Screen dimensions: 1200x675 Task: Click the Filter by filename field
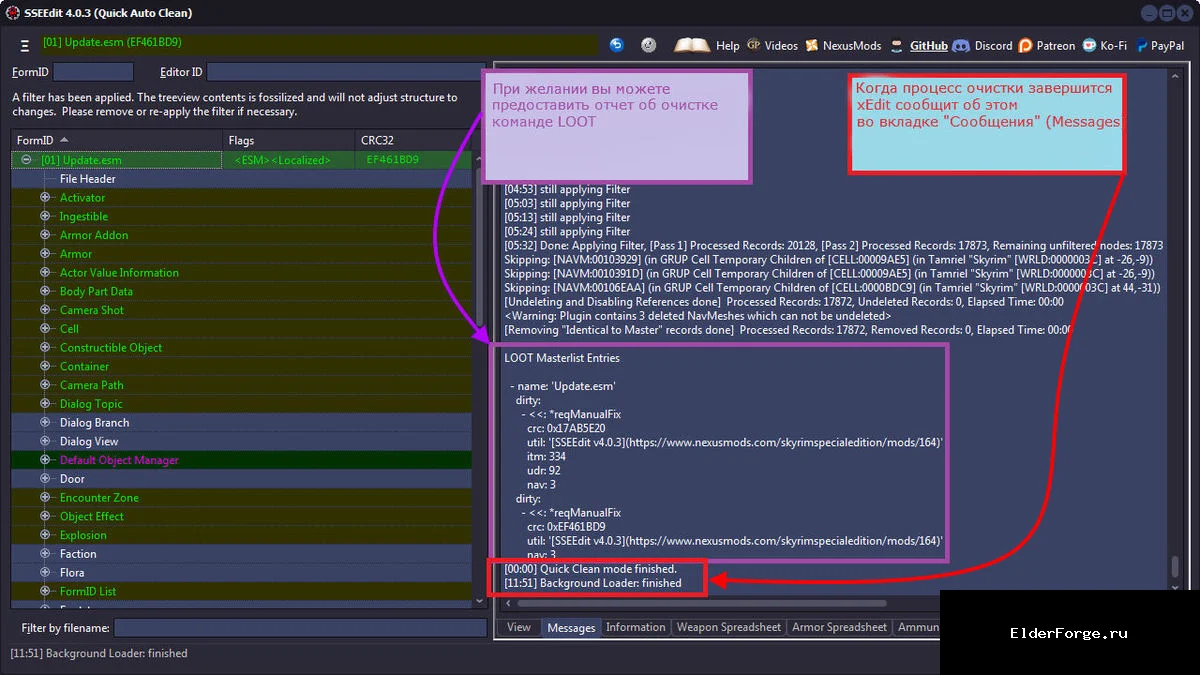(299, 628)
